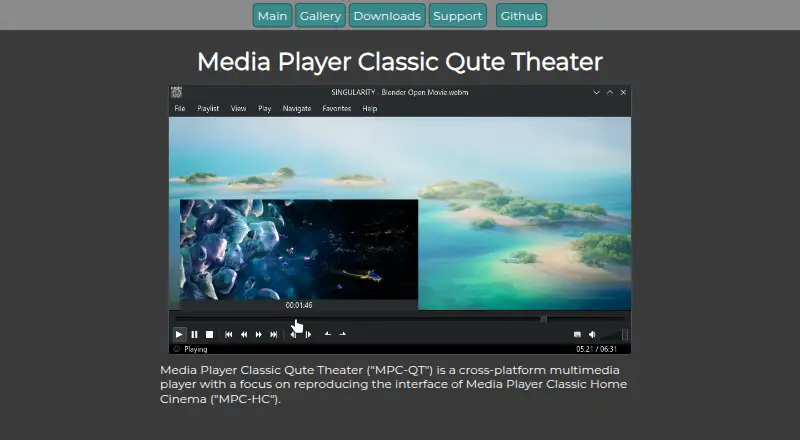
Task: Skip to next file icon
Action: click(274, 334)
